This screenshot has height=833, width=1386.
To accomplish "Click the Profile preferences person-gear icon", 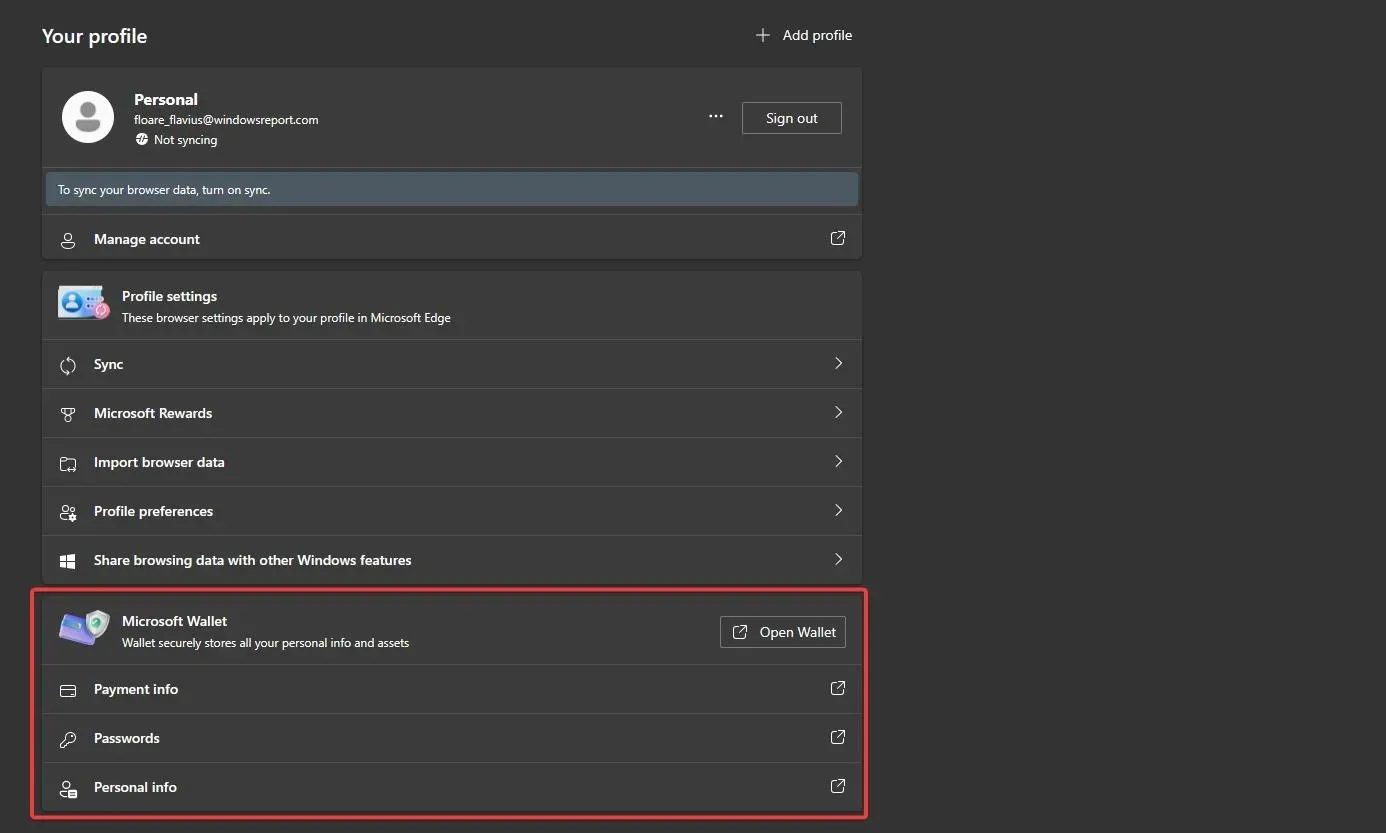I will 68,512.
